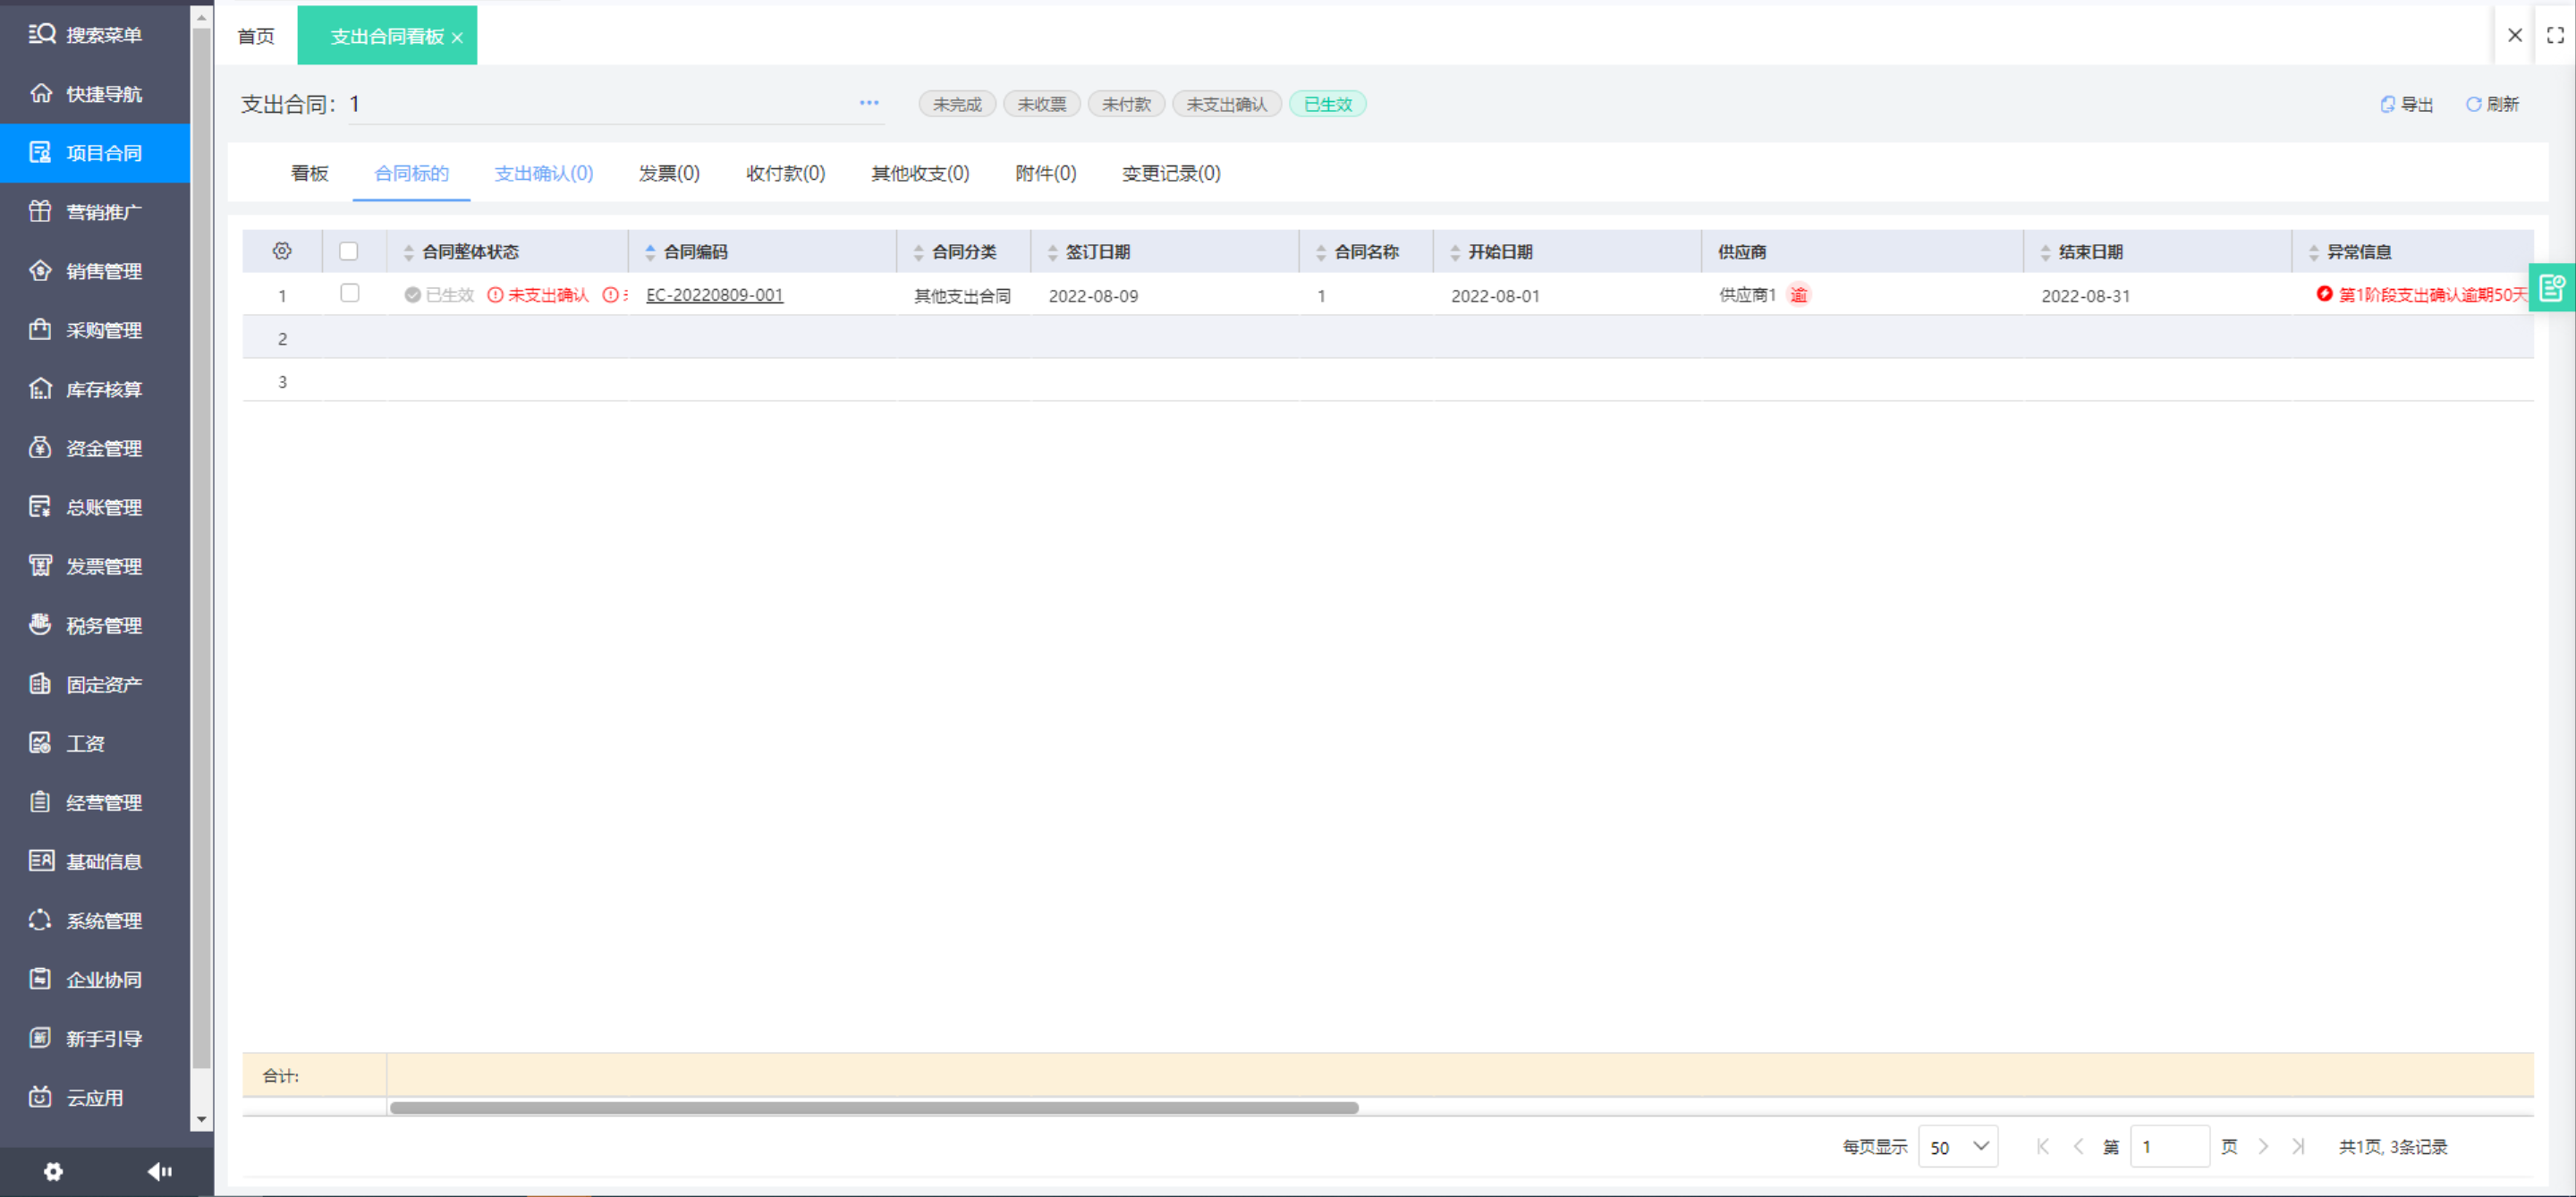2576x1197 pixels.
Task: Open contract link EC-20220809-001
Action: point(715,294)
